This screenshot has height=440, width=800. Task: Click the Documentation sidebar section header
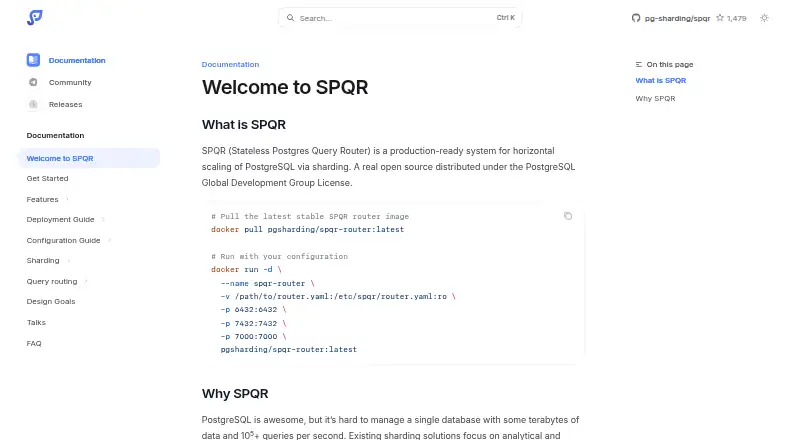pyautogui.click(x=55, y=135)
